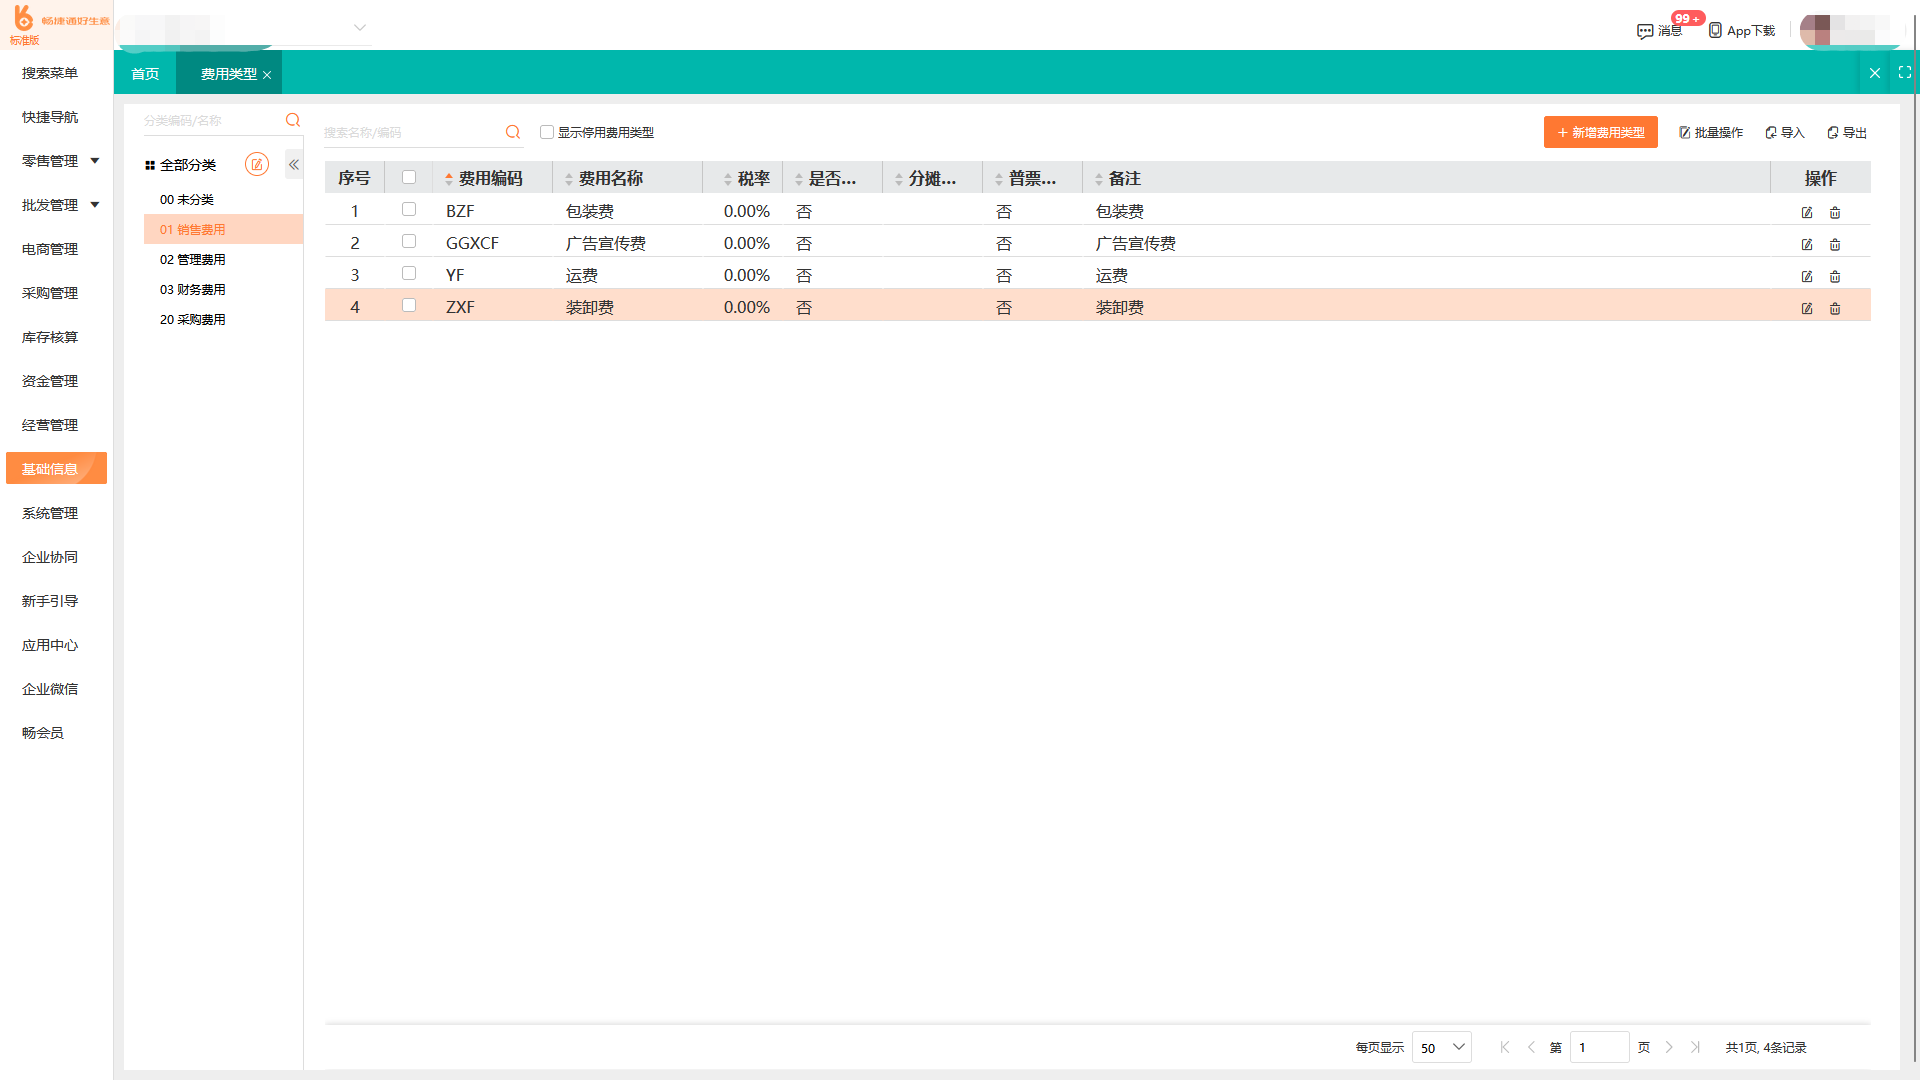Click the edit icon for 装卸费 row
1920x1080 pixels.
point(1807,306)
